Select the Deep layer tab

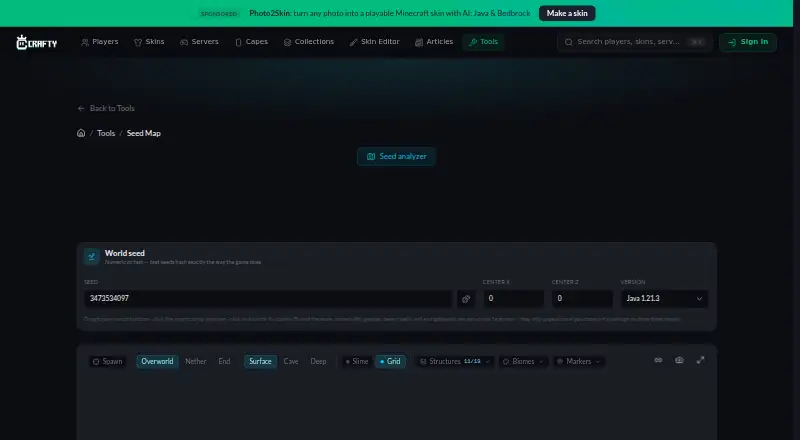tap(318, 361)
